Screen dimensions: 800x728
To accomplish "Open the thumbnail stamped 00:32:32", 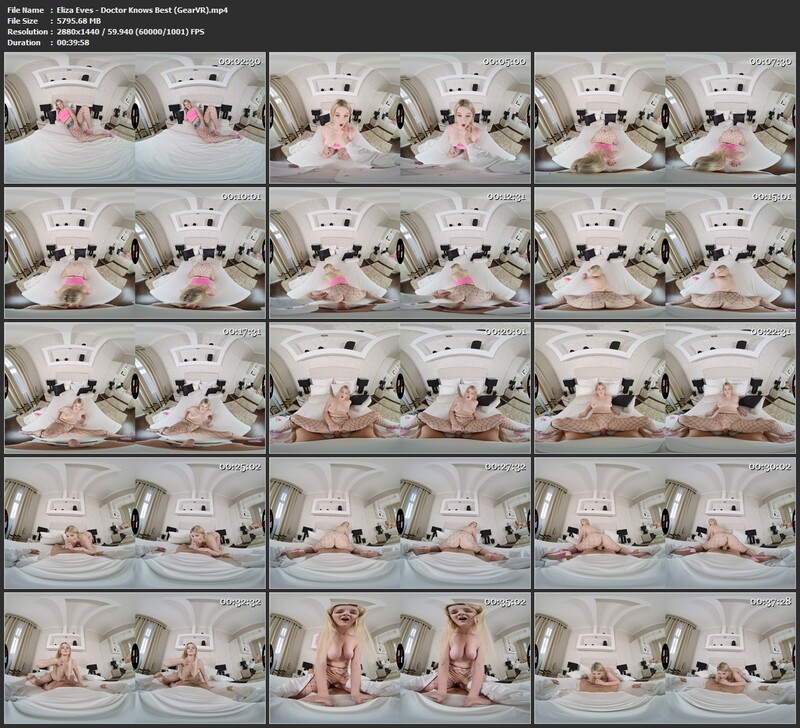I will point(135,656).
